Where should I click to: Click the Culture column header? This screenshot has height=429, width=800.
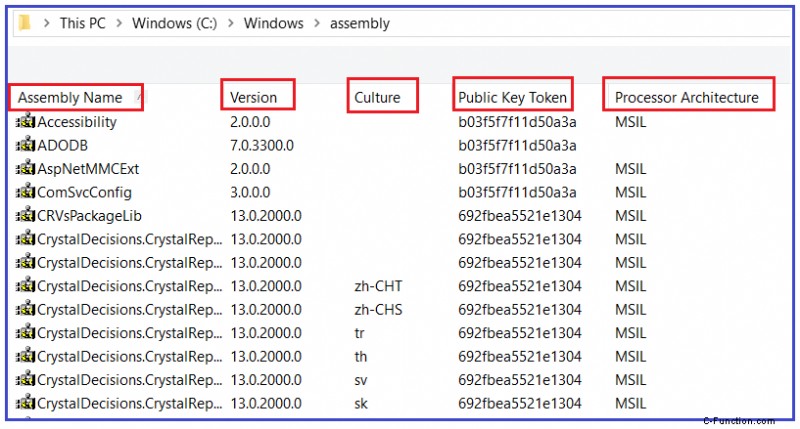pyautogui.click(x=377, y=97)
